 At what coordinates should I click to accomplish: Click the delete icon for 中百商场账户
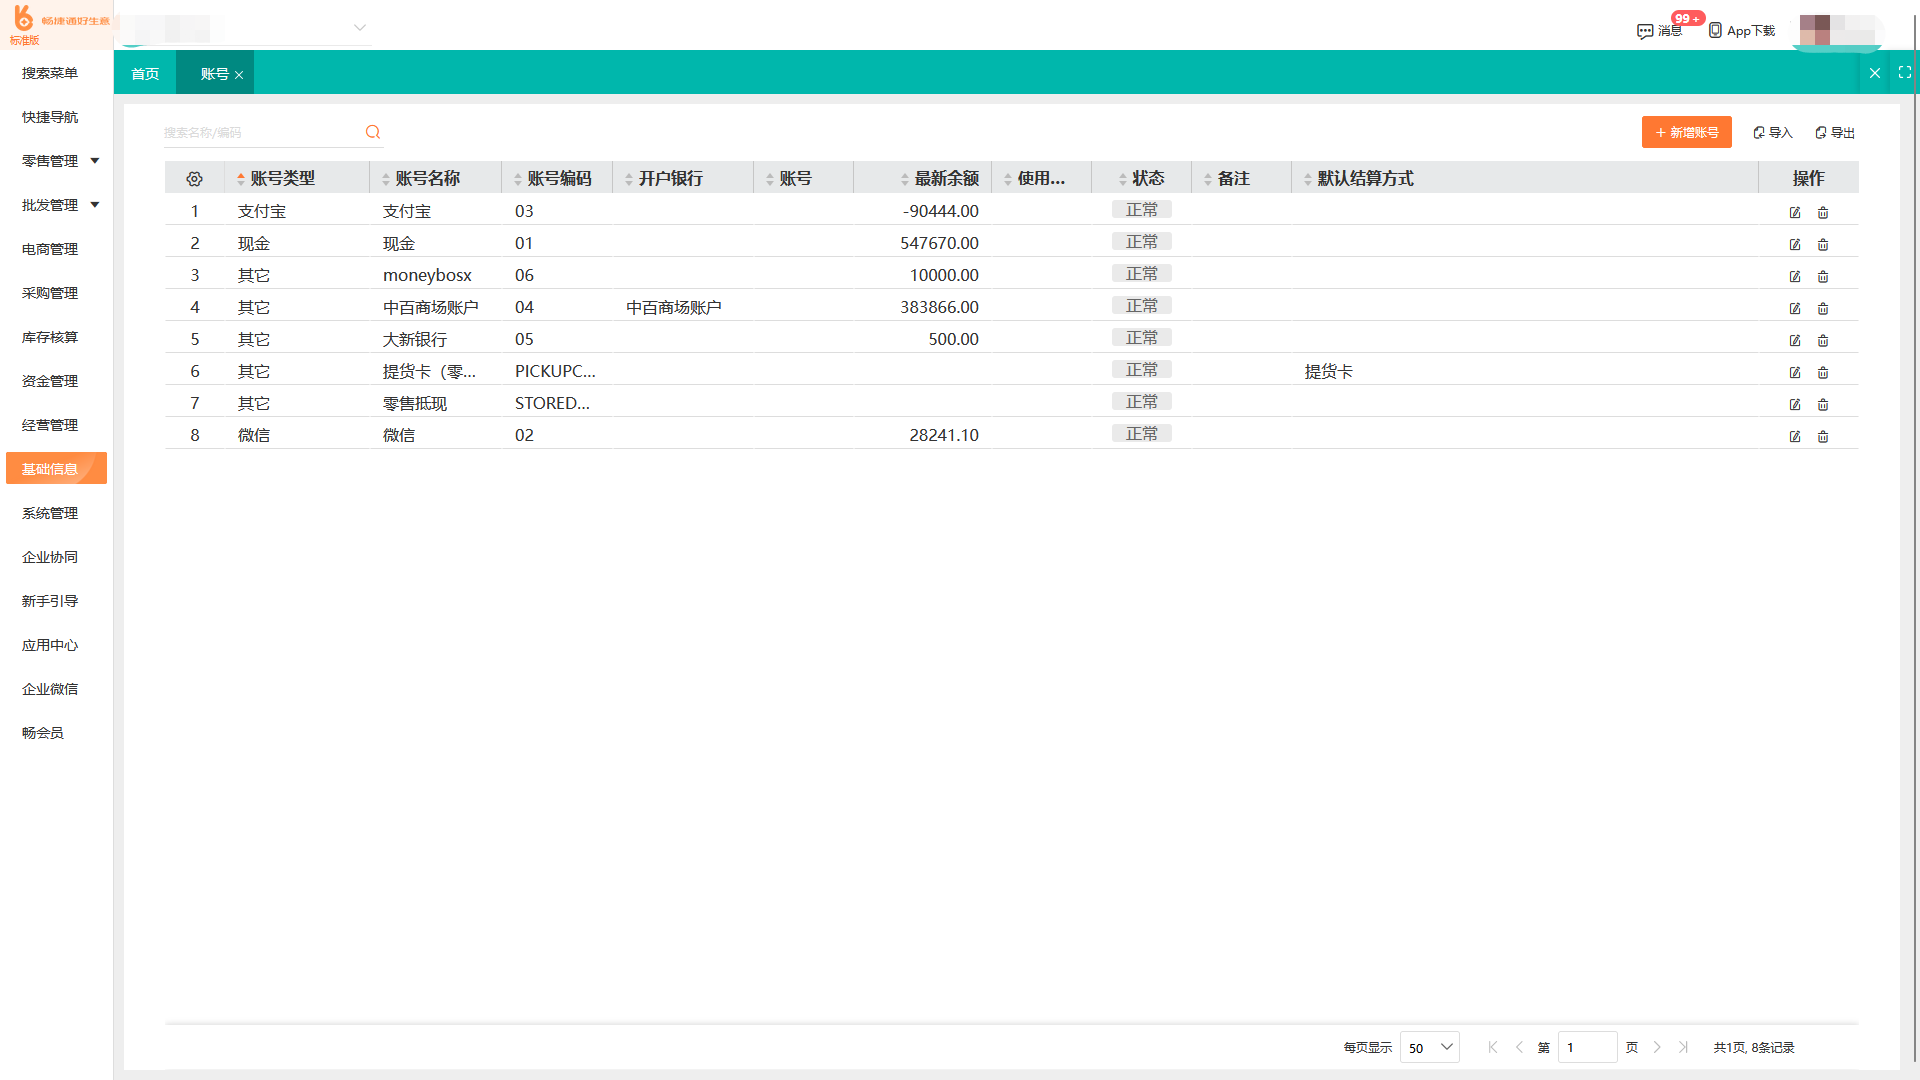pyautogui.click(x=1822, y=306)
